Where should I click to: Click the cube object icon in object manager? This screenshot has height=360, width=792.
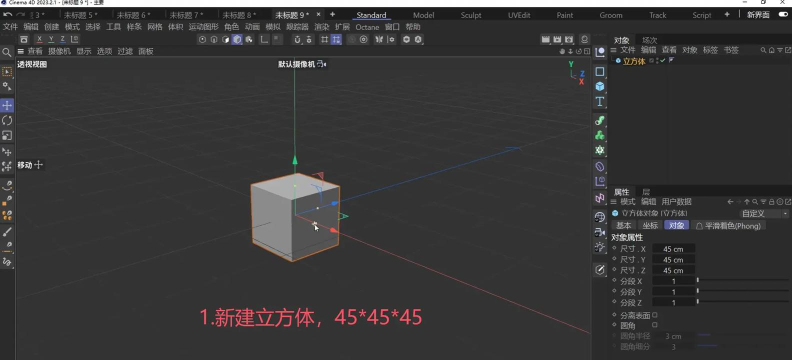coord(618,61)
